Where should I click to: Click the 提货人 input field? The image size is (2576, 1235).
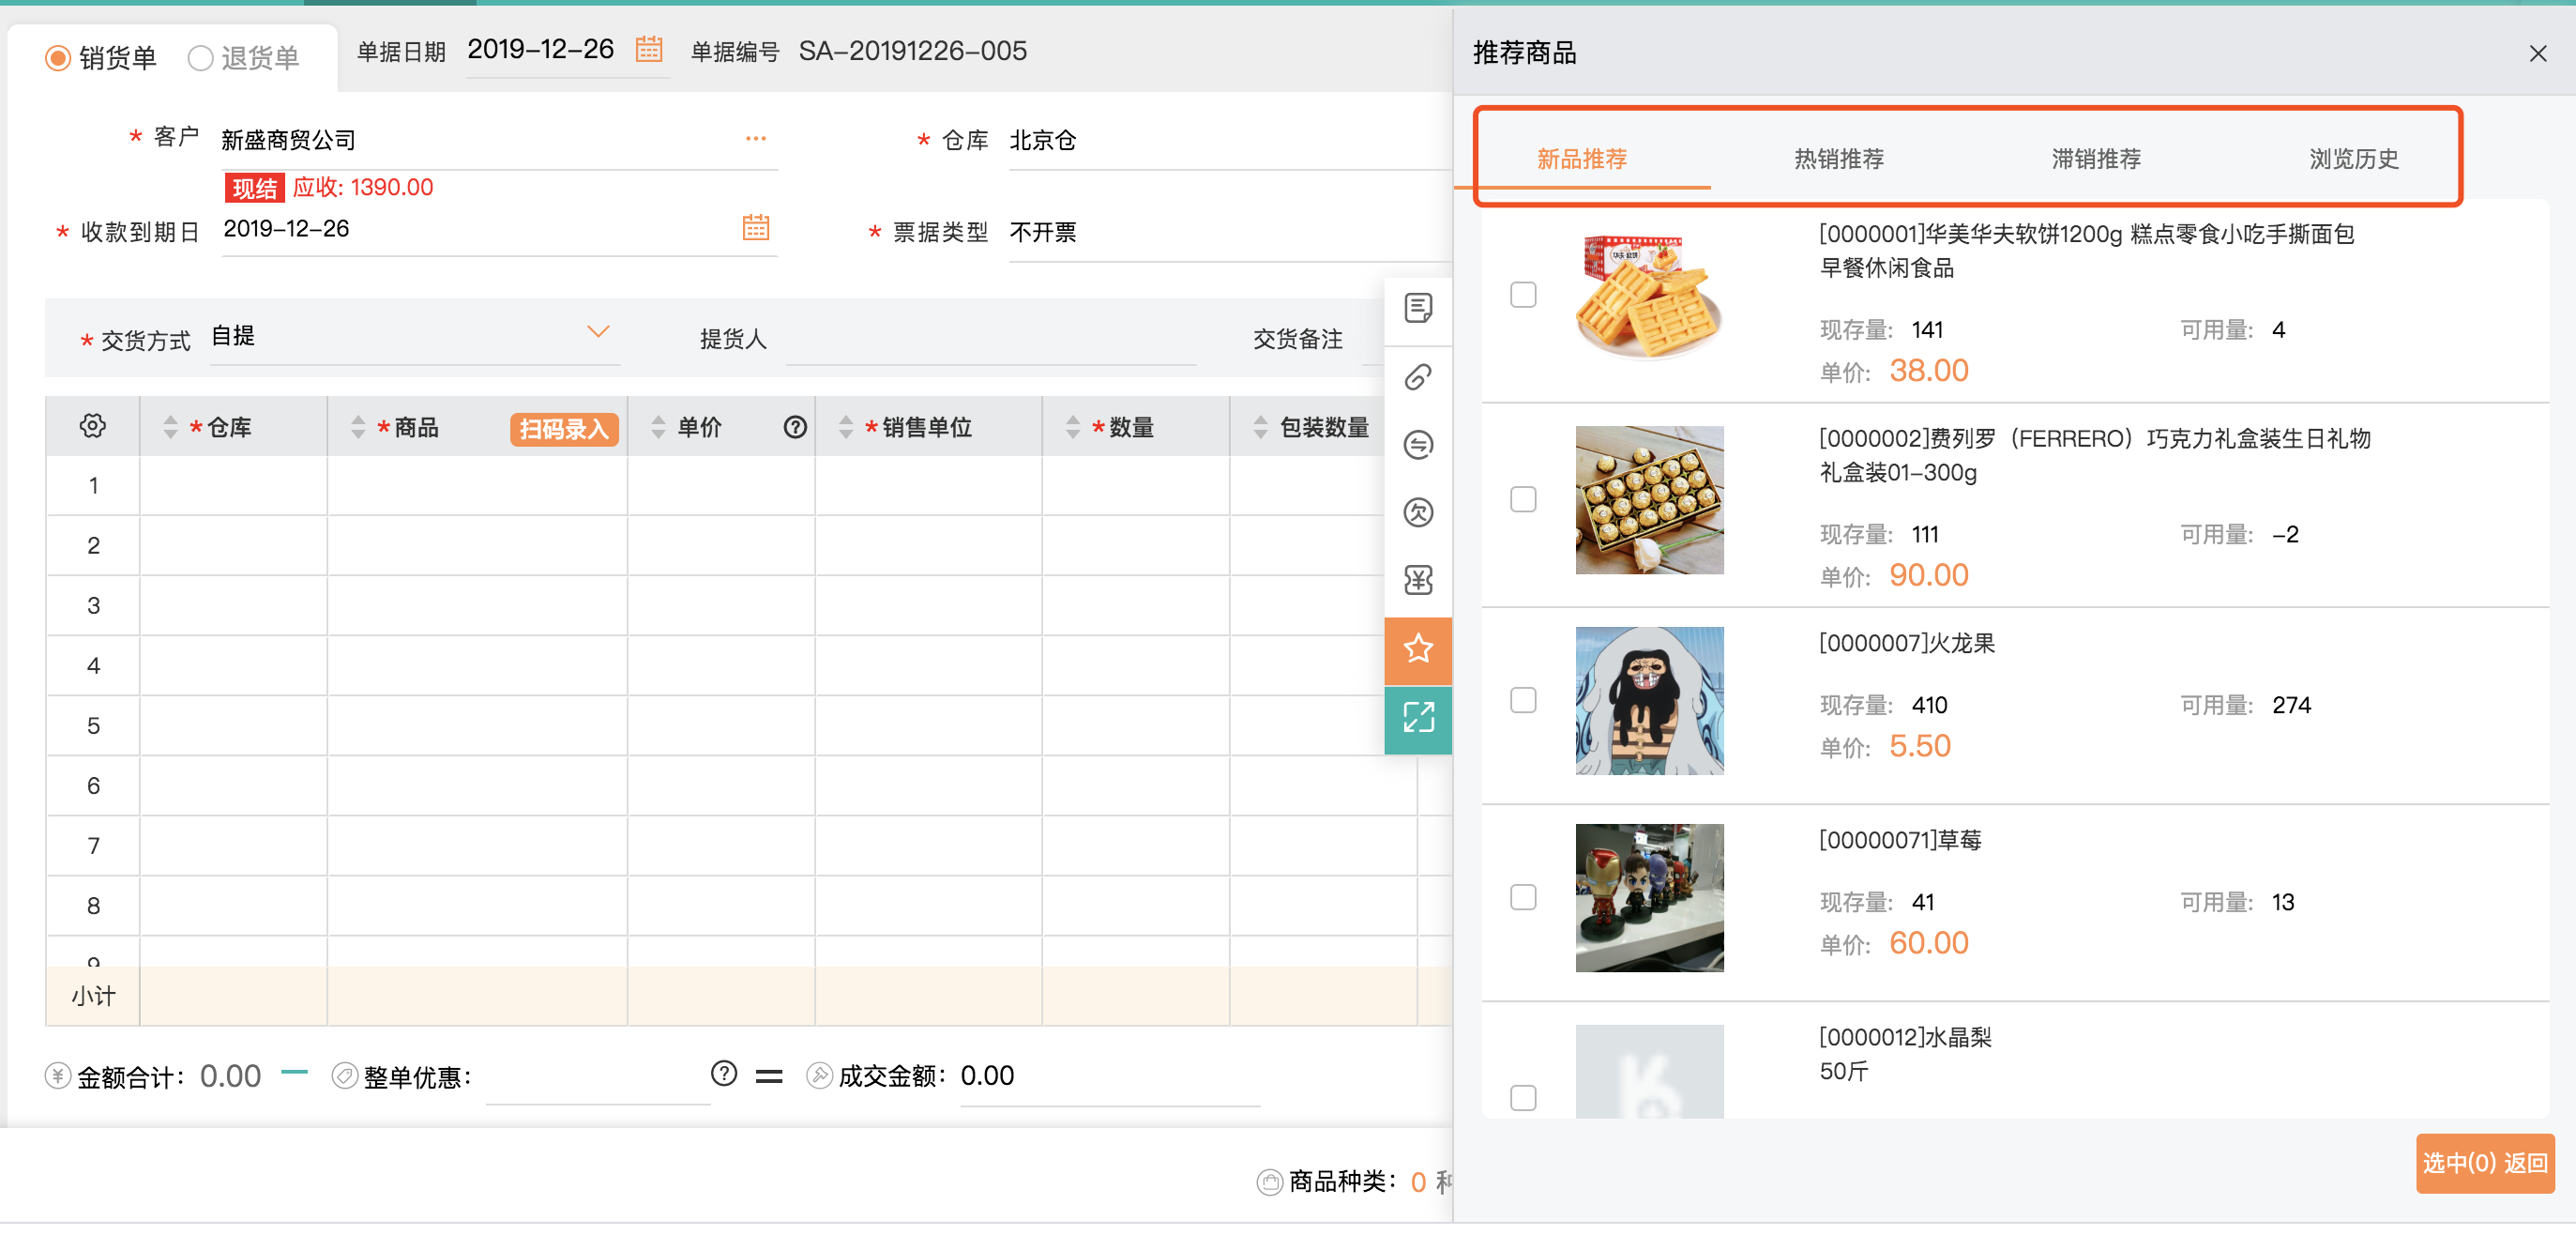point(986,337)
